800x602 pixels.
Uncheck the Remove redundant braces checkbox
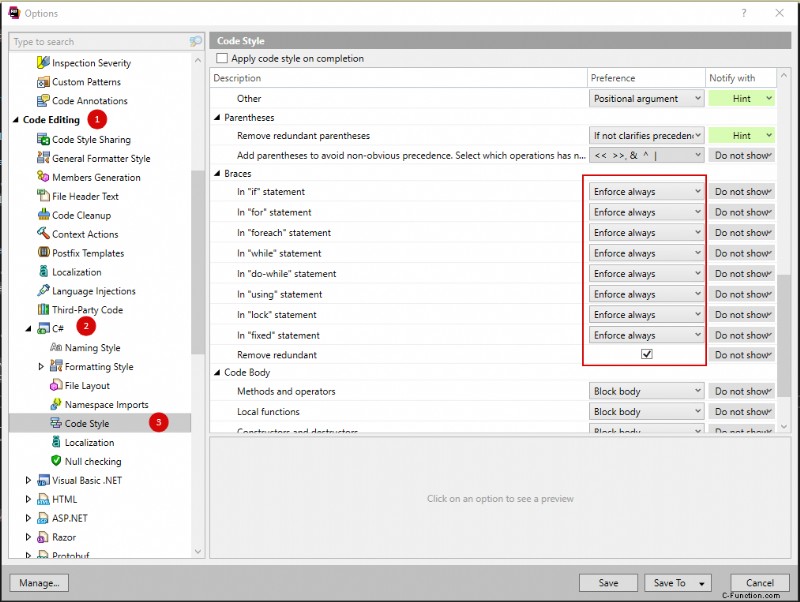(x=646, y=355)
